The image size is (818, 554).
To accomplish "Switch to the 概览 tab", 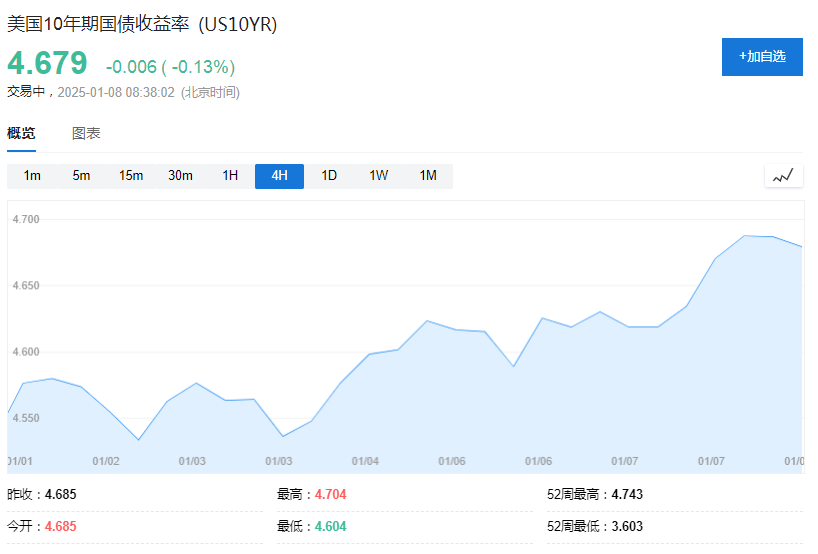I will 21,133.
